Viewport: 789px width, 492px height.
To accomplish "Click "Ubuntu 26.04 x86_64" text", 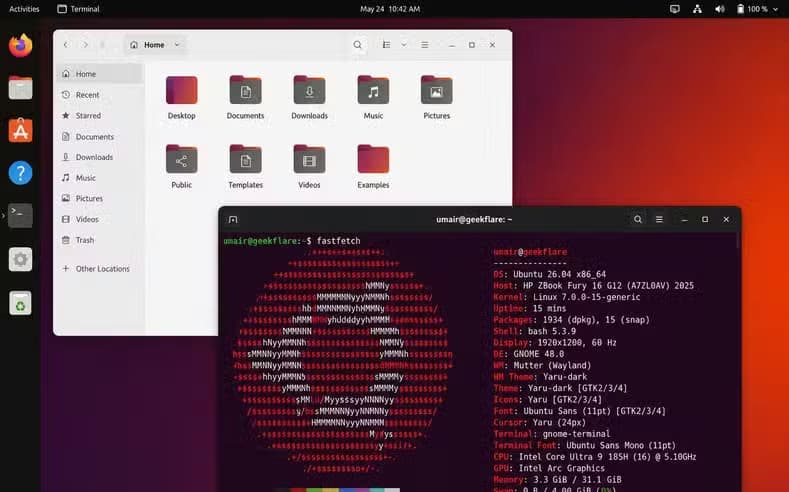I will 560,274.
